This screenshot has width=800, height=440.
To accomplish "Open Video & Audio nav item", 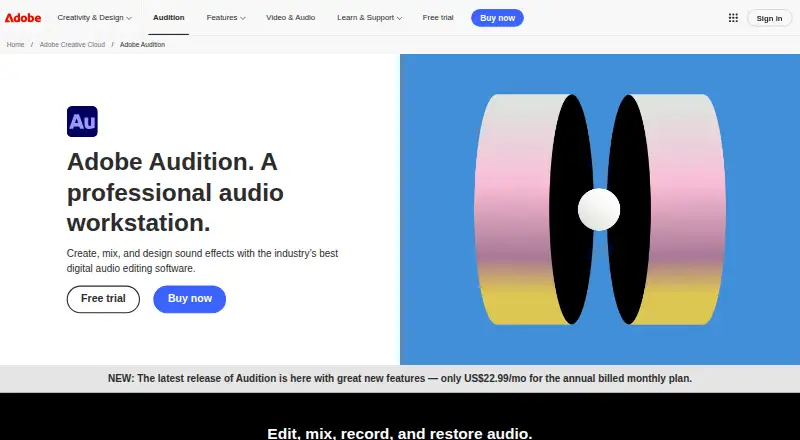I will [291, 18].
